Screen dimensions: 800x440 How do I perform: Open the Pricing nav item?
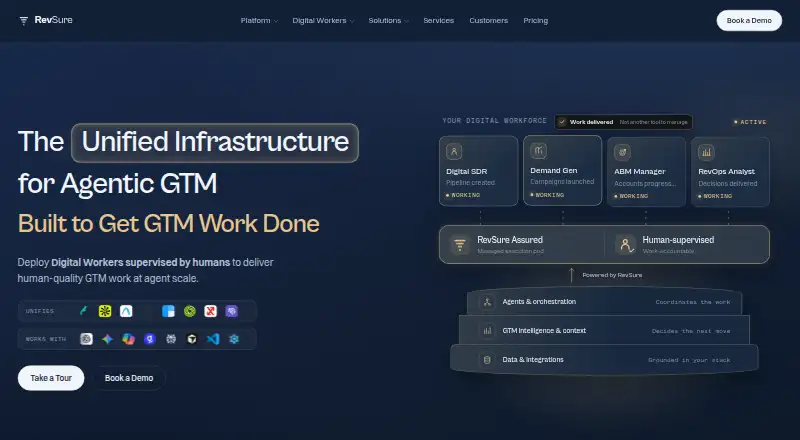(x=535, y=21)
